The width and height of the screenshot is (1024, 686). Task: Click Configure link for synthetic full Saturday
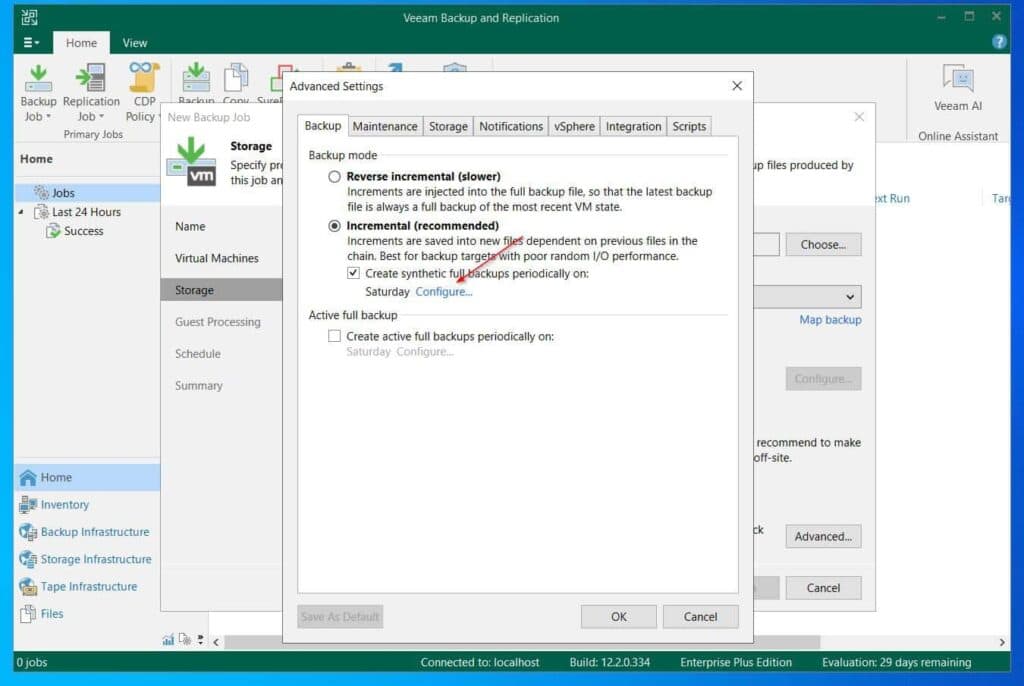point(443,291)
